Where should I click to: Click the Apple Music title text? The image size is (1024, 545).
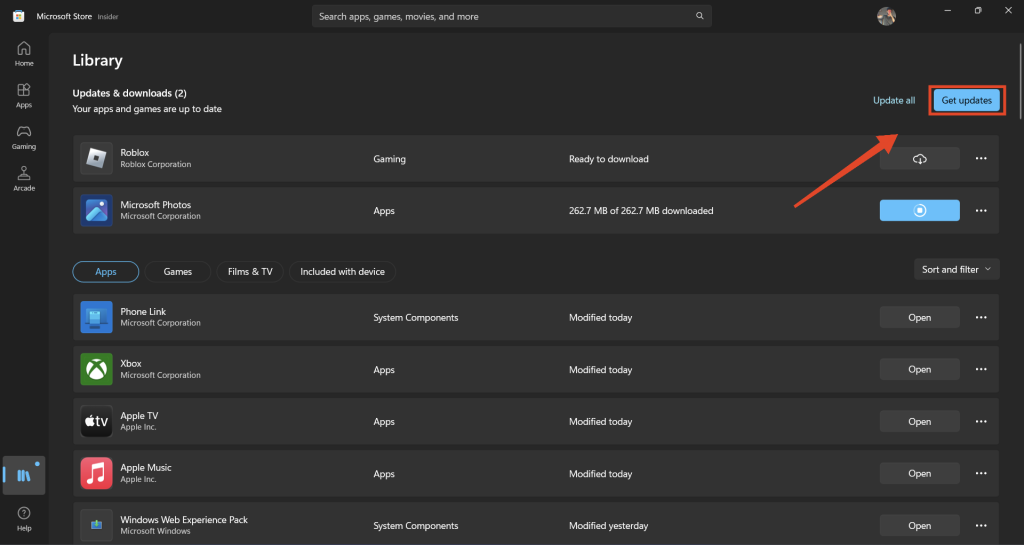[x=146, y=467]
